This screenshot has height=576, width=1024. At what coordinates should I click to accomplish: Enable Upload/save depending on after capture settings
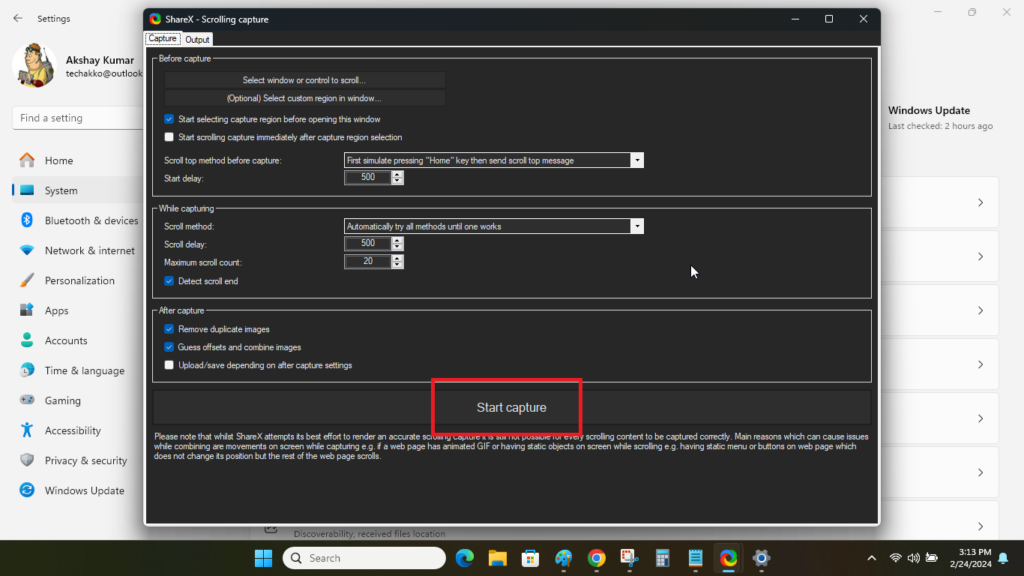click(169, 365)
